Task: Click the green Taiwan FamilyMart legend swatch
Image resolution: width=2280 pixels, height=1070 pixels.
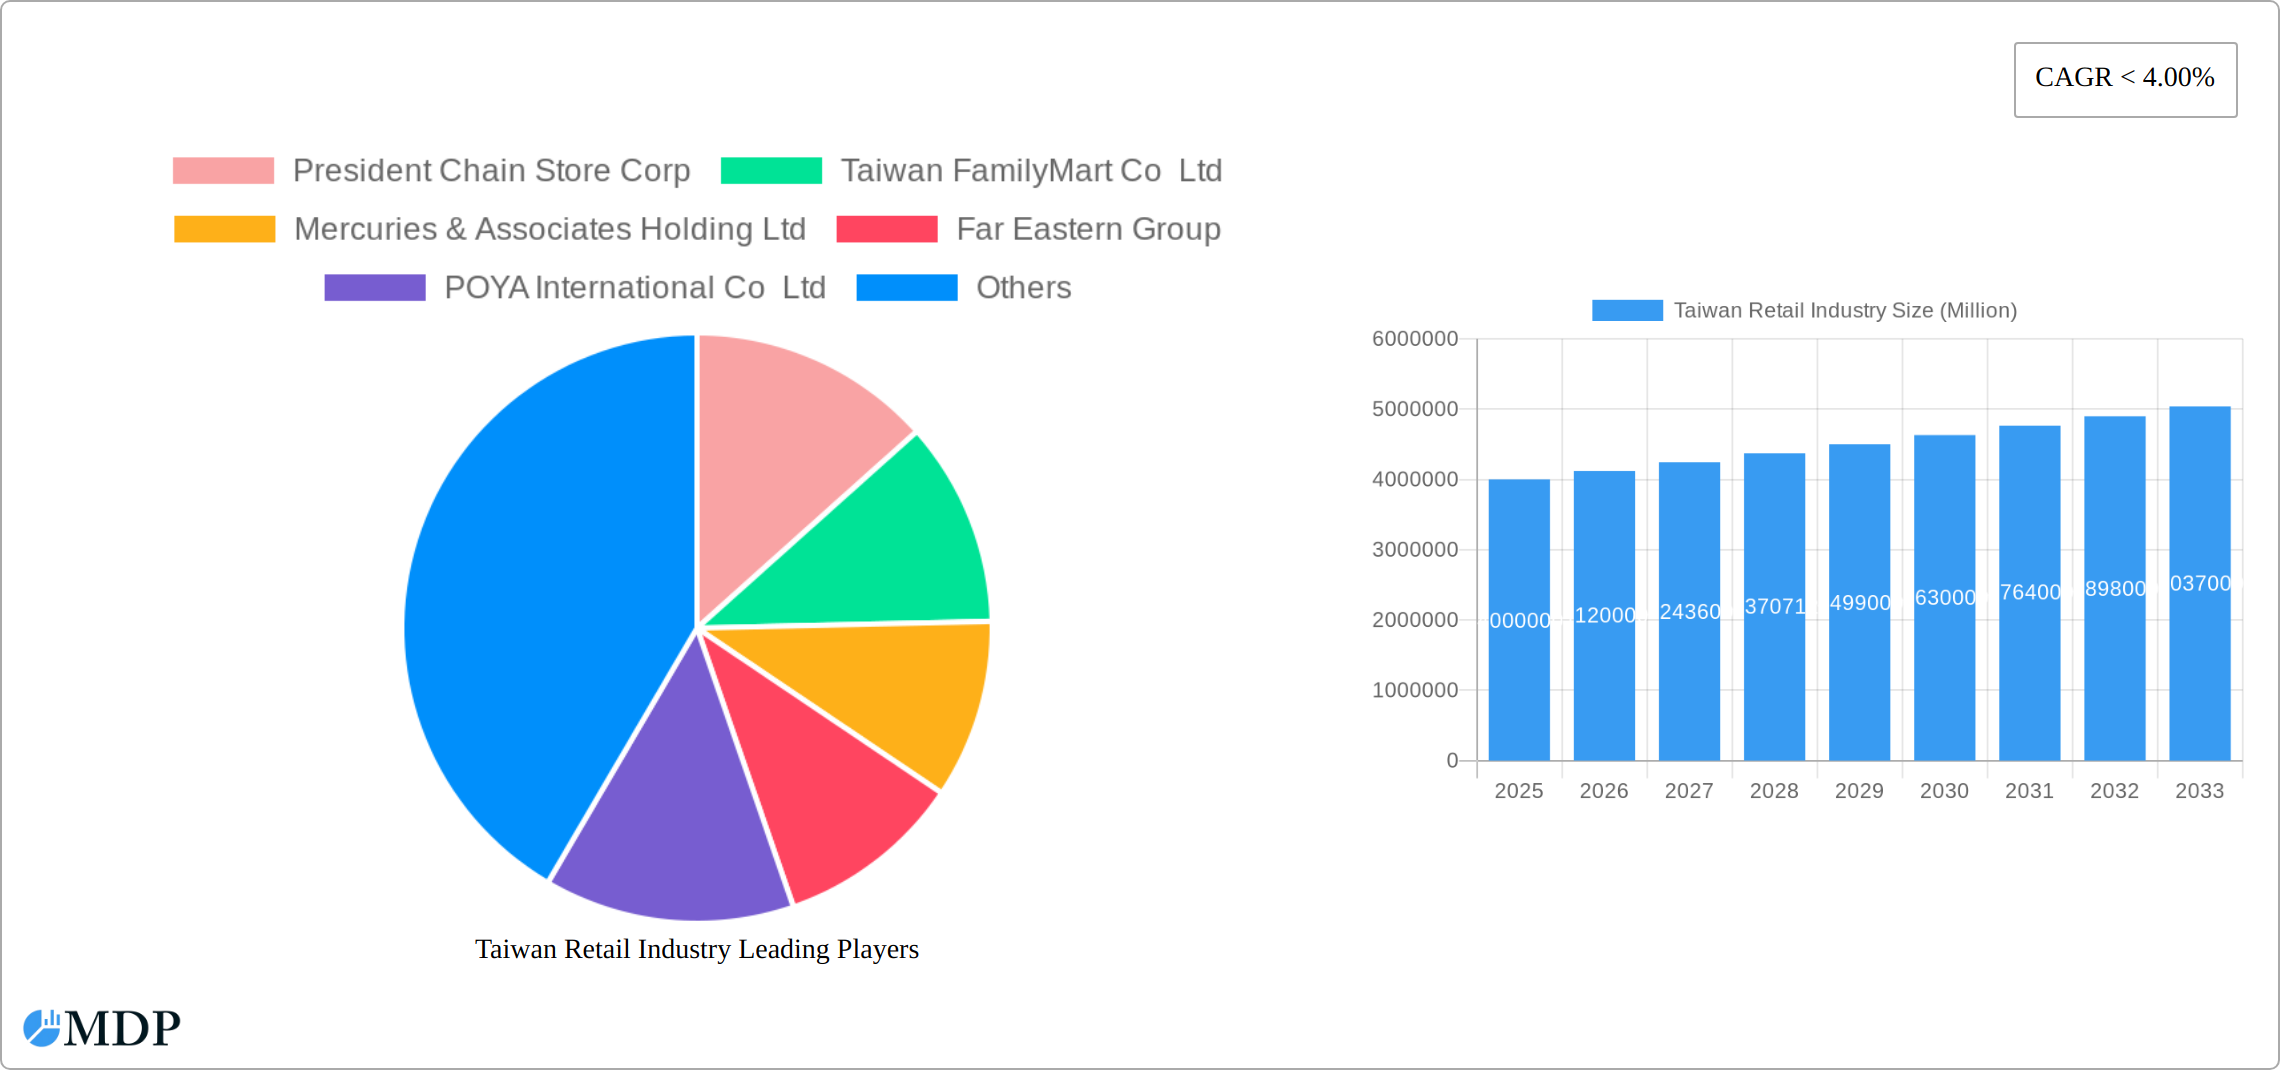Action: 772,170
